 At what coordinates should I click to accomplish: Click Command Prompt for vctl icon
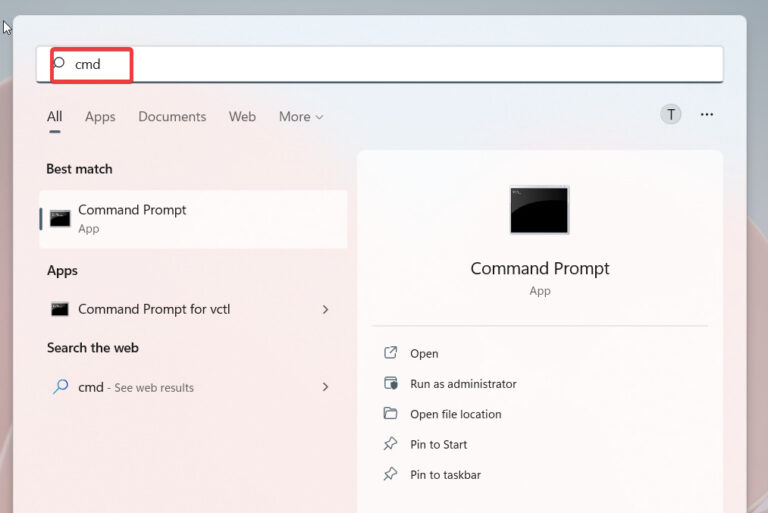pyautogui.click(x=60, y=309)
